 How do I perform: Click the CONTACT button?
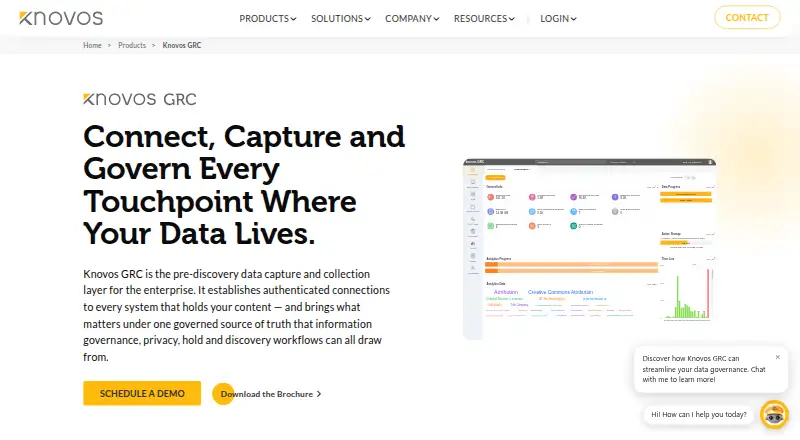point(747,17)
